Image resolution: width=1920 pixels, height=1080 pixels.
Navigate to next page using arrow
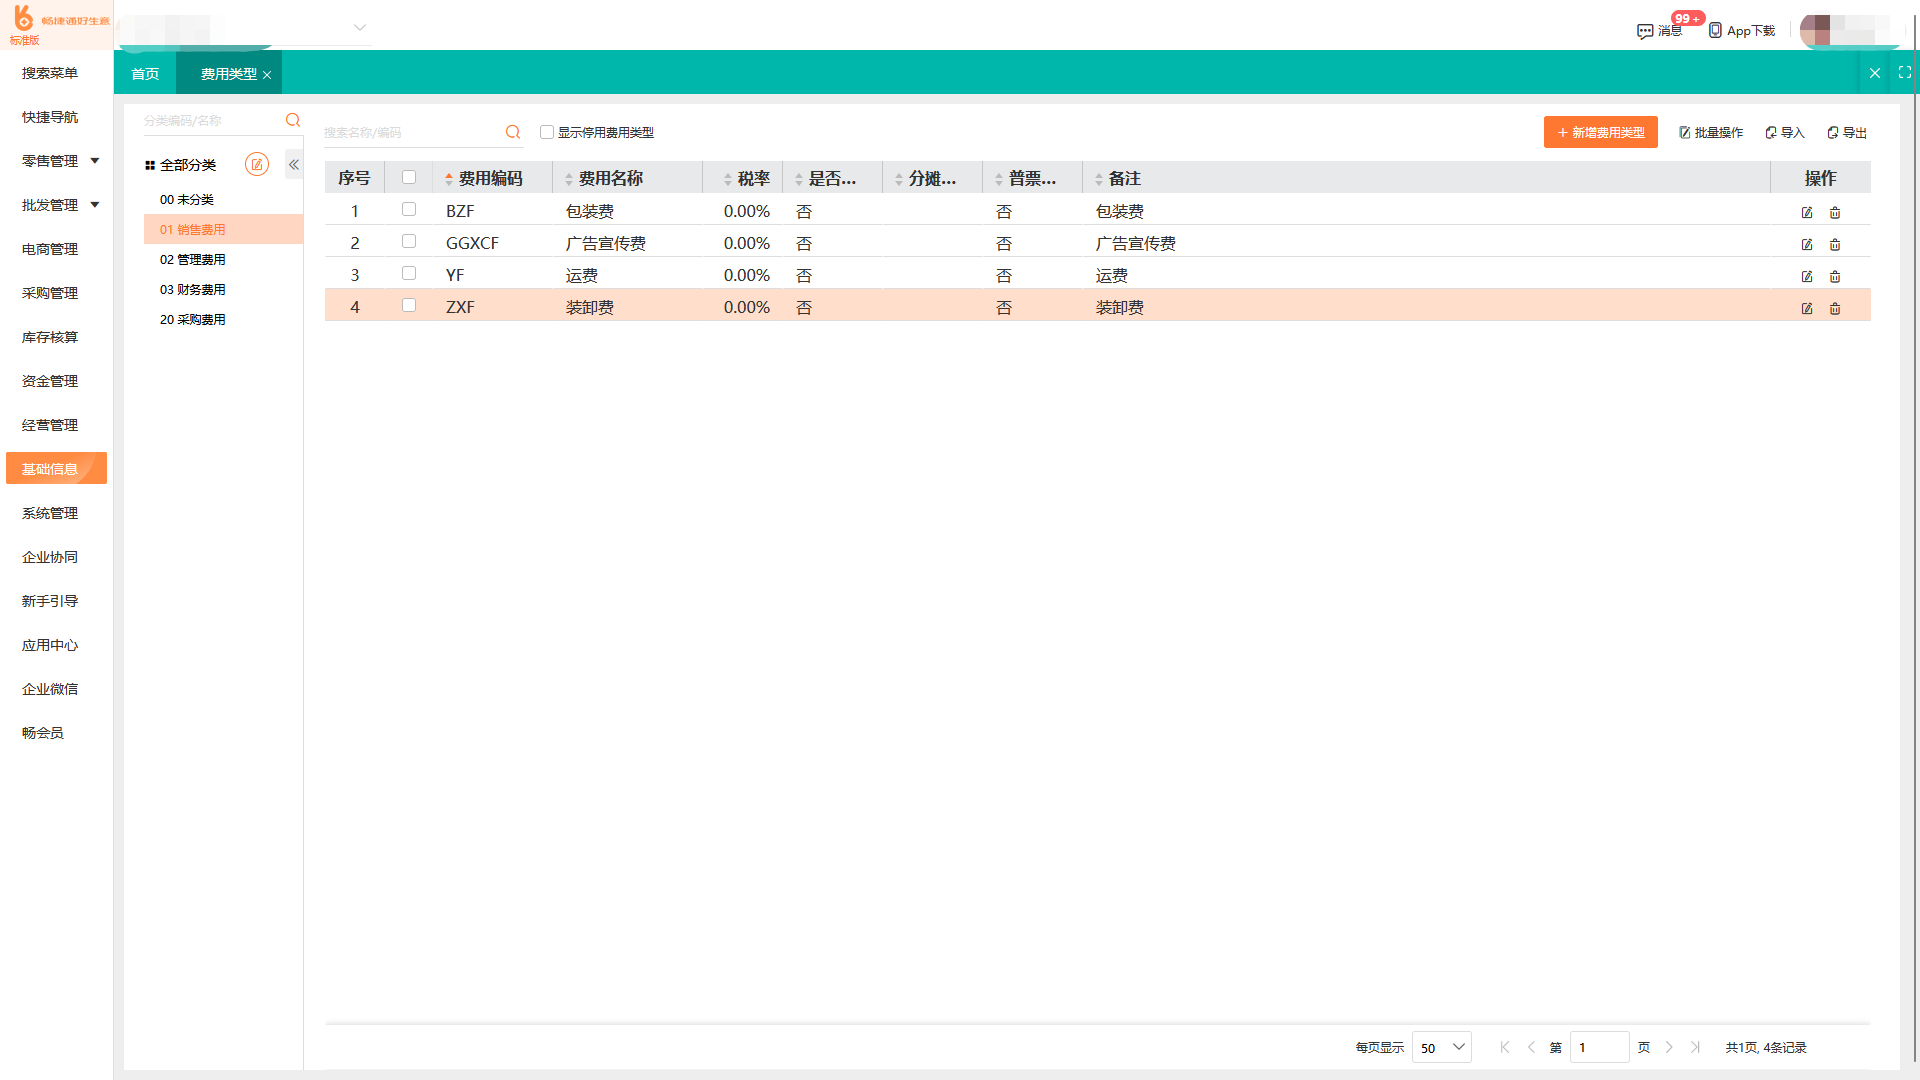[x=1667, y=1047]
